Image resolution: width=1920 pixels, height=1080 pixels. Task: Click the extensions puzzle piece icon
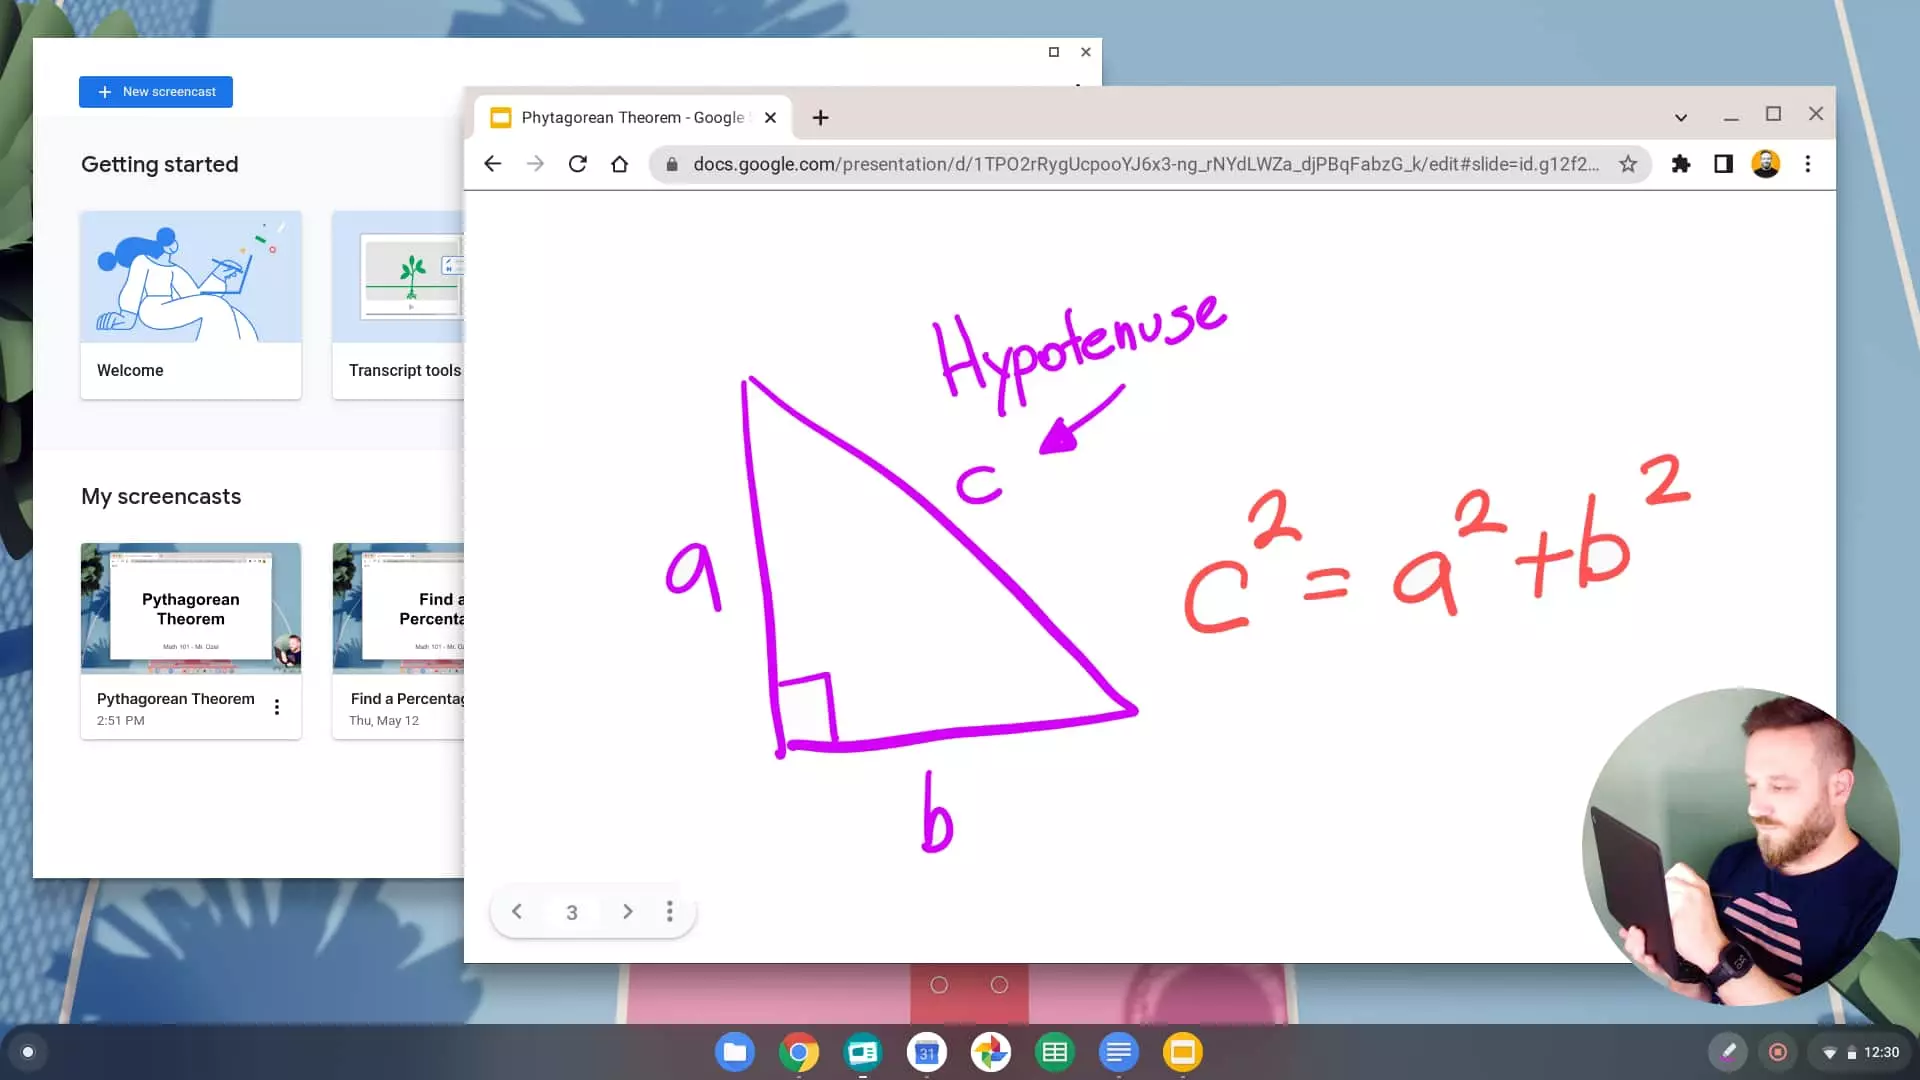point(1680,164)
